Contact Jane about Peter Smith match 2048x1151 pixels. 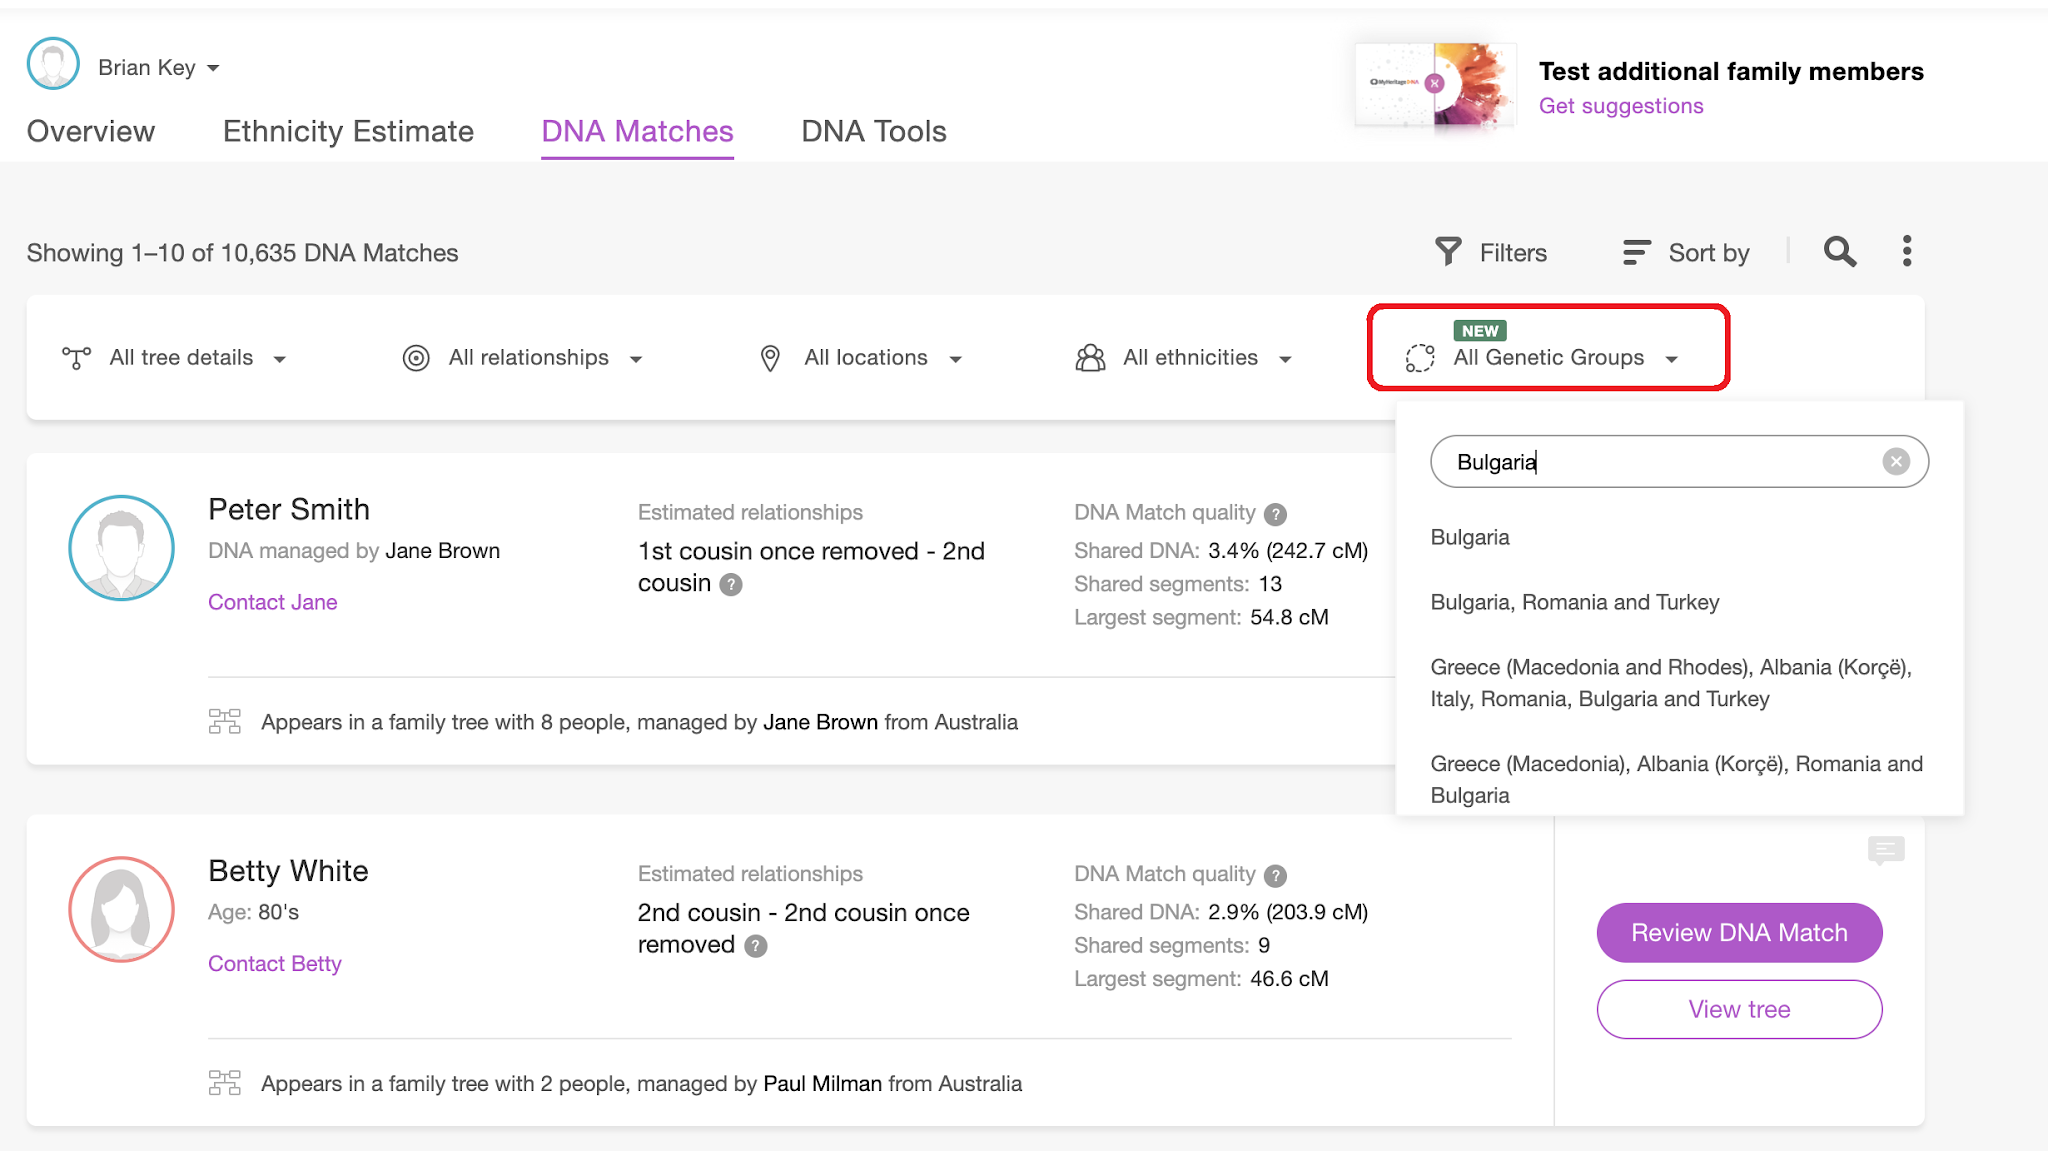(x=273, y=602)
